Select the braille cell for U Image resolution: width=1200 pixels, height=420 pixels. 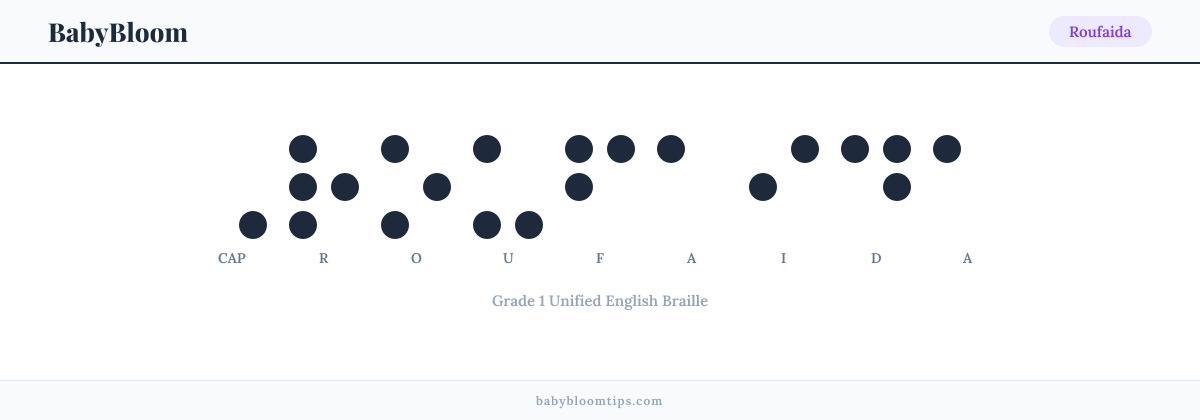point(508,187)
